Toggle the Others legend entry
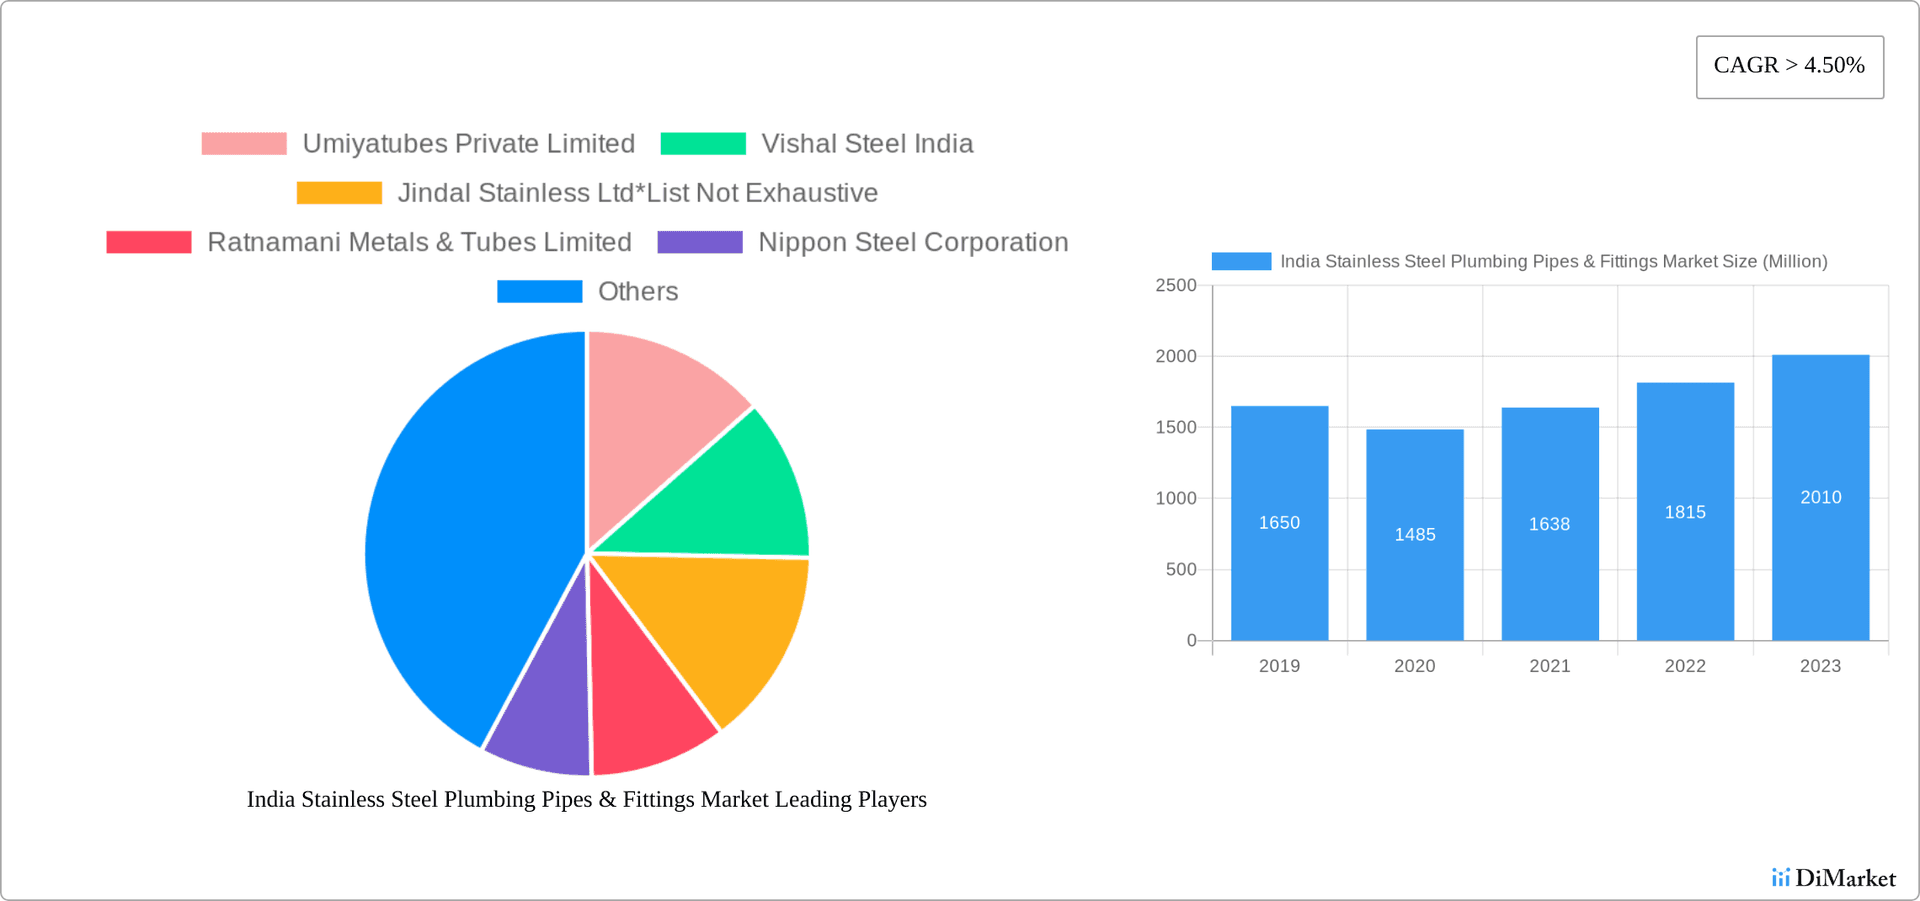 tap(637, 291)
